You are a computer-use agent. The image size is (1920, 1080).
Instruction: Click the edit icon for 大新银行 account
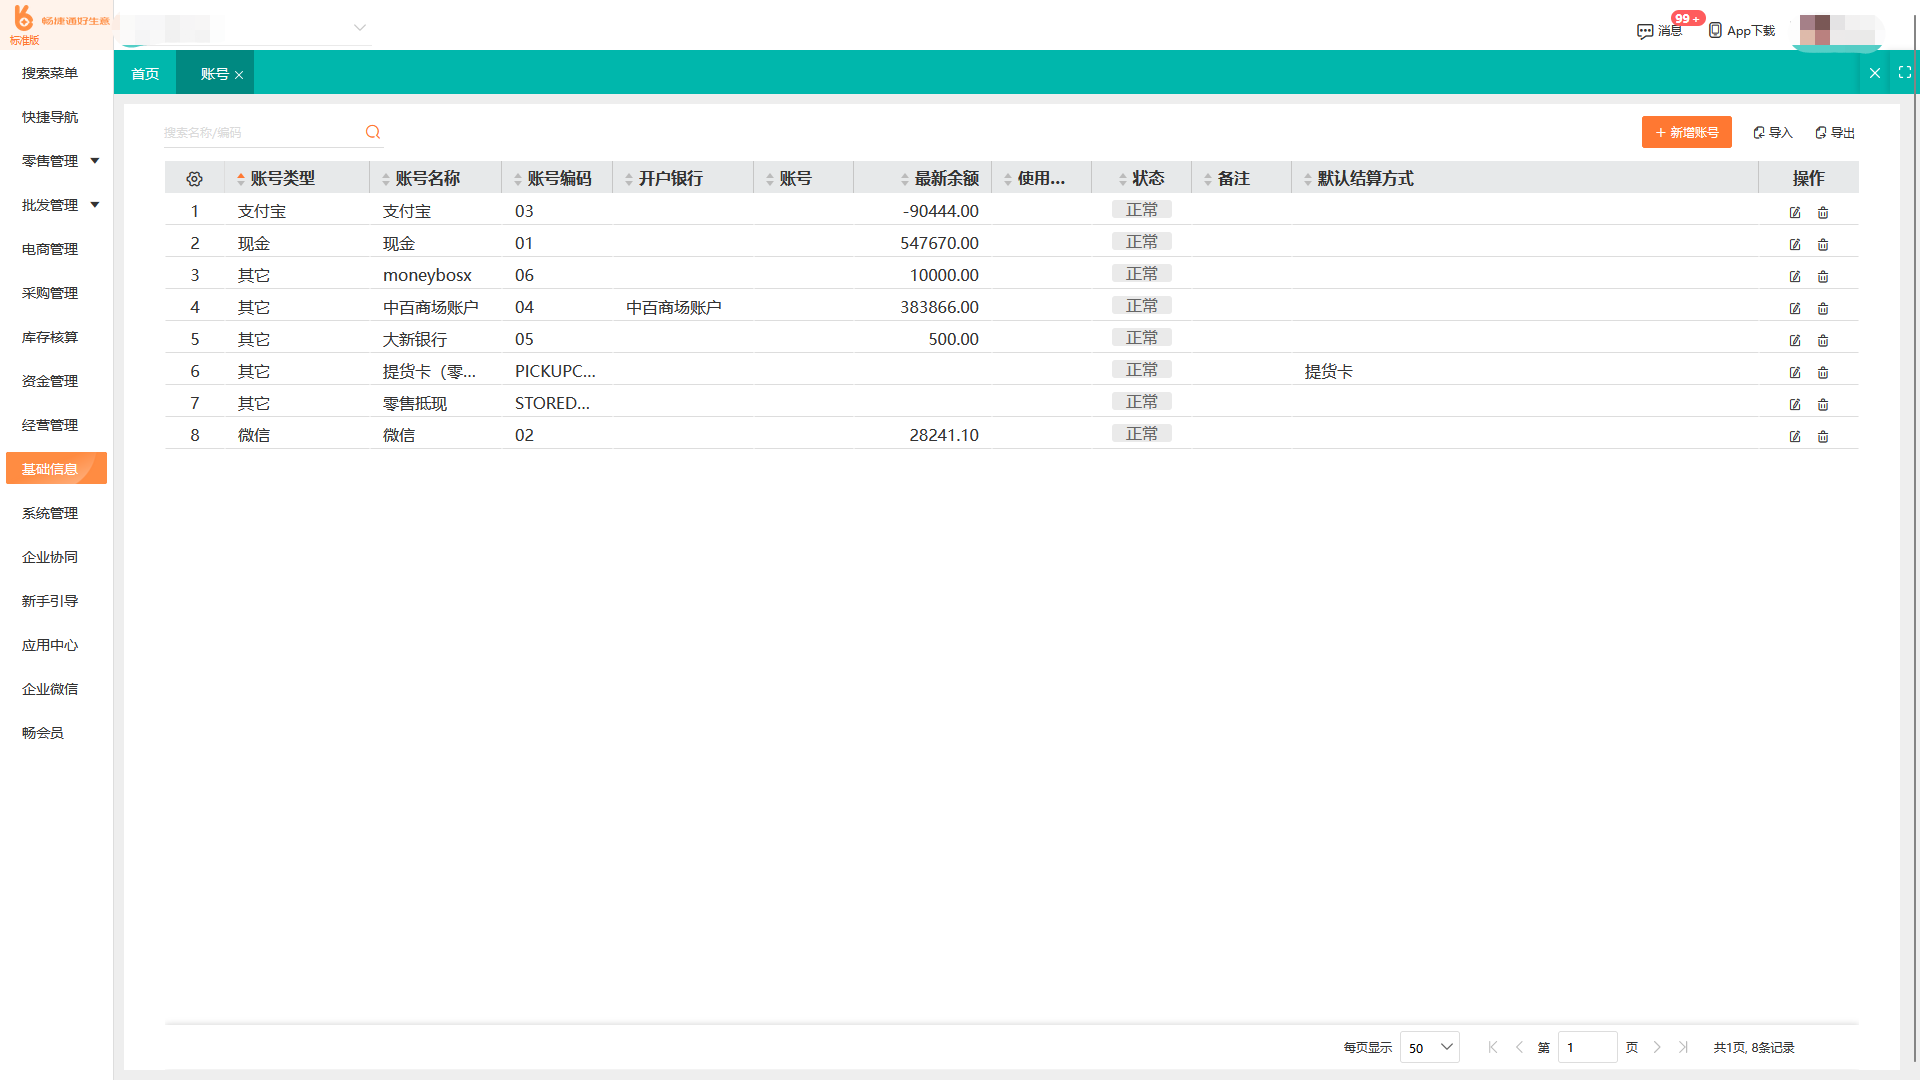point(1795,339)
